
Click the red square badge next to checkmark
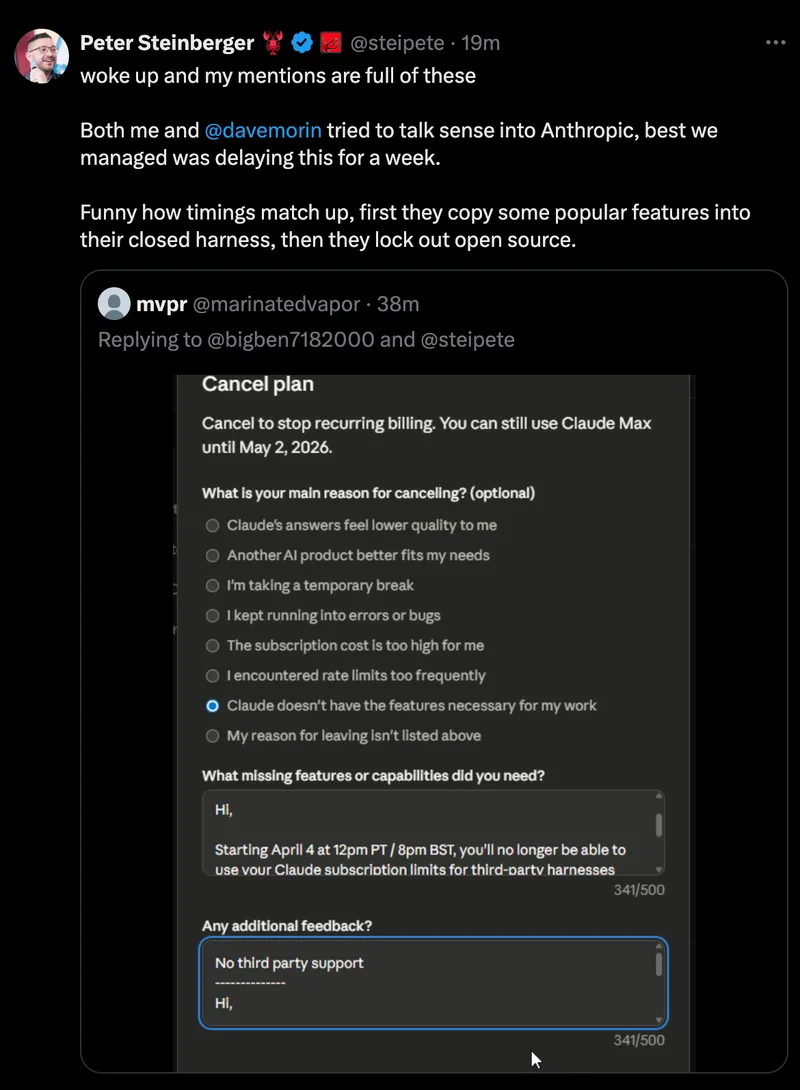tap(330, 42)
